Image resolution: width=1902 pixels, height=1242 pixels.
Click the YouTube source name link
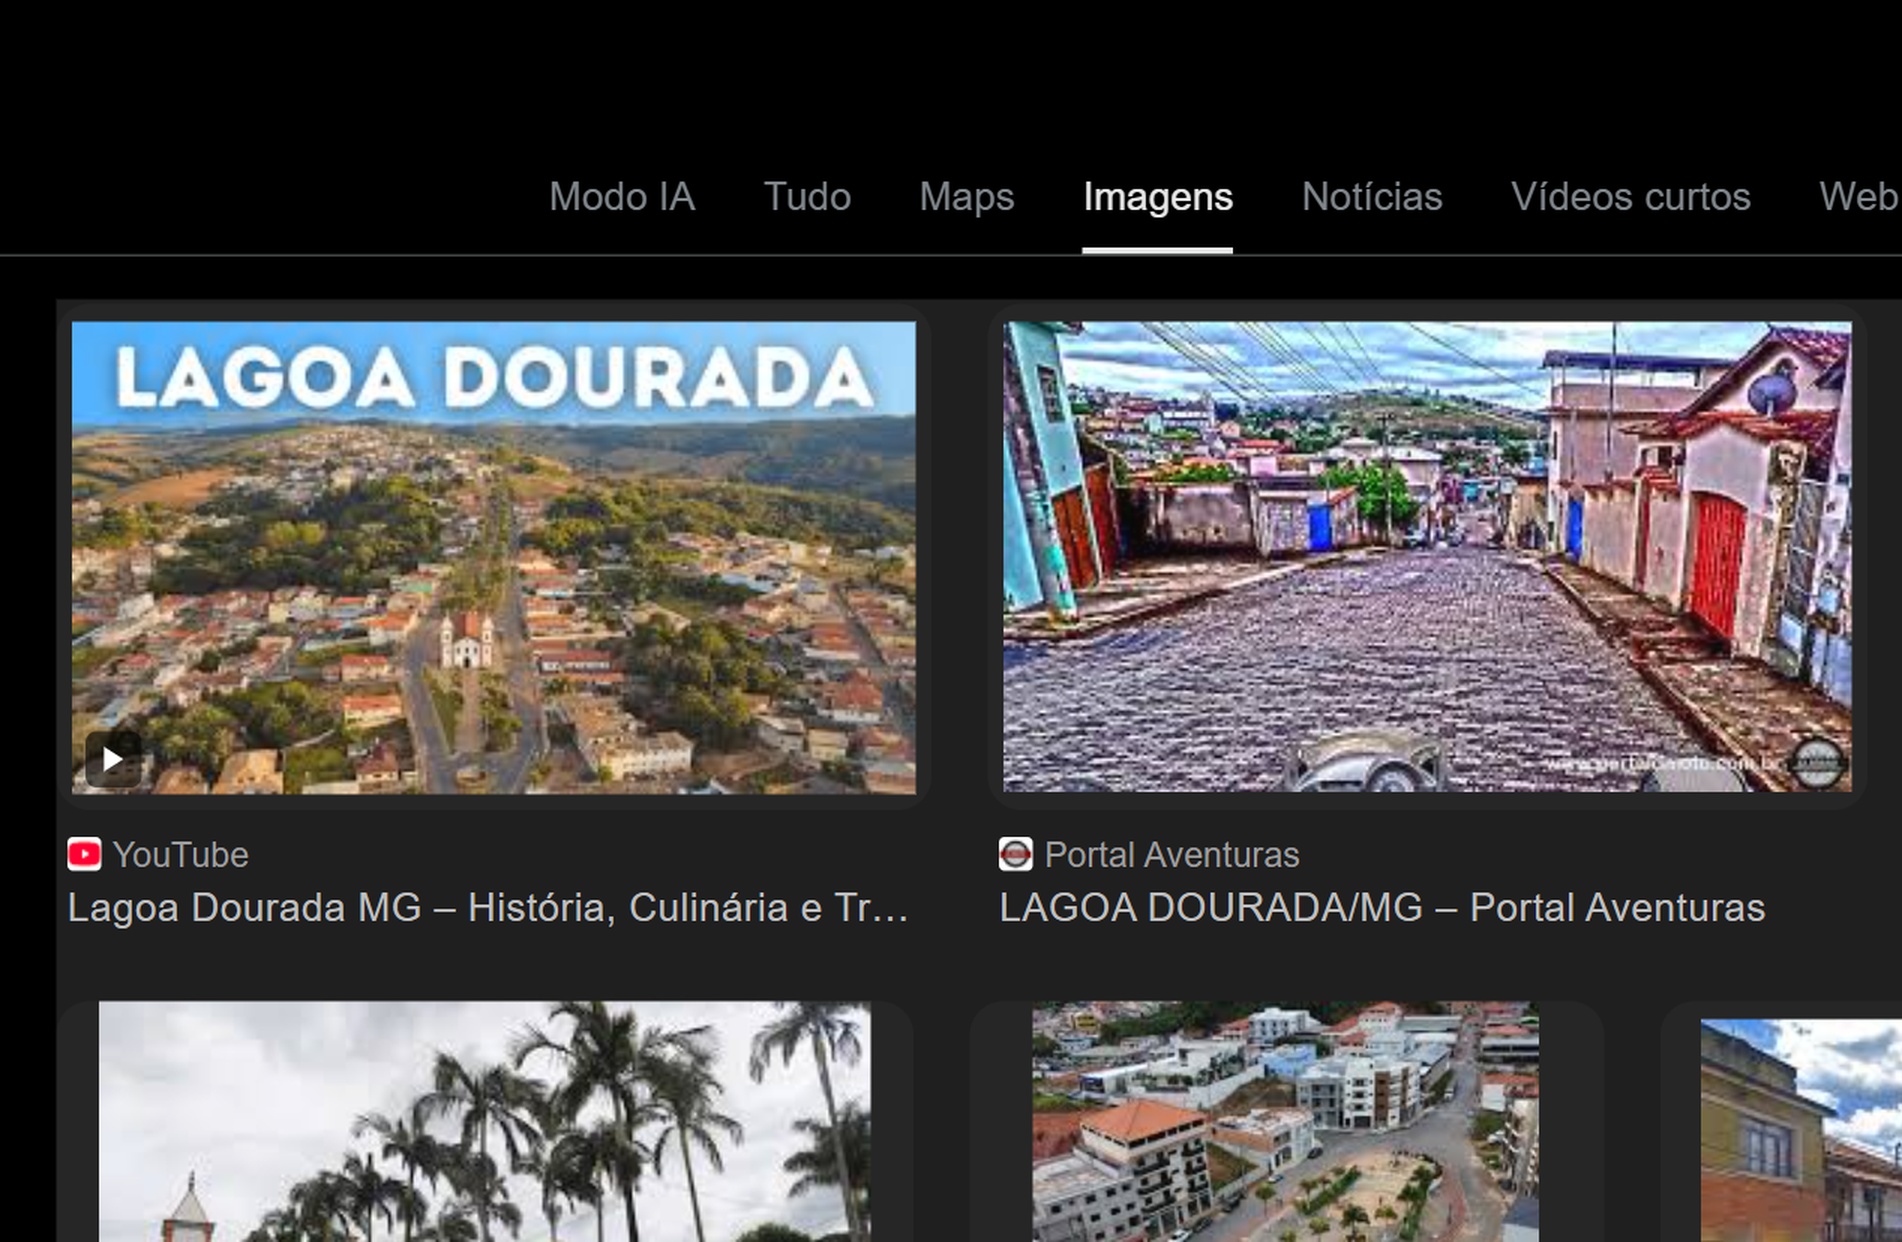click(x=180, y=855)
